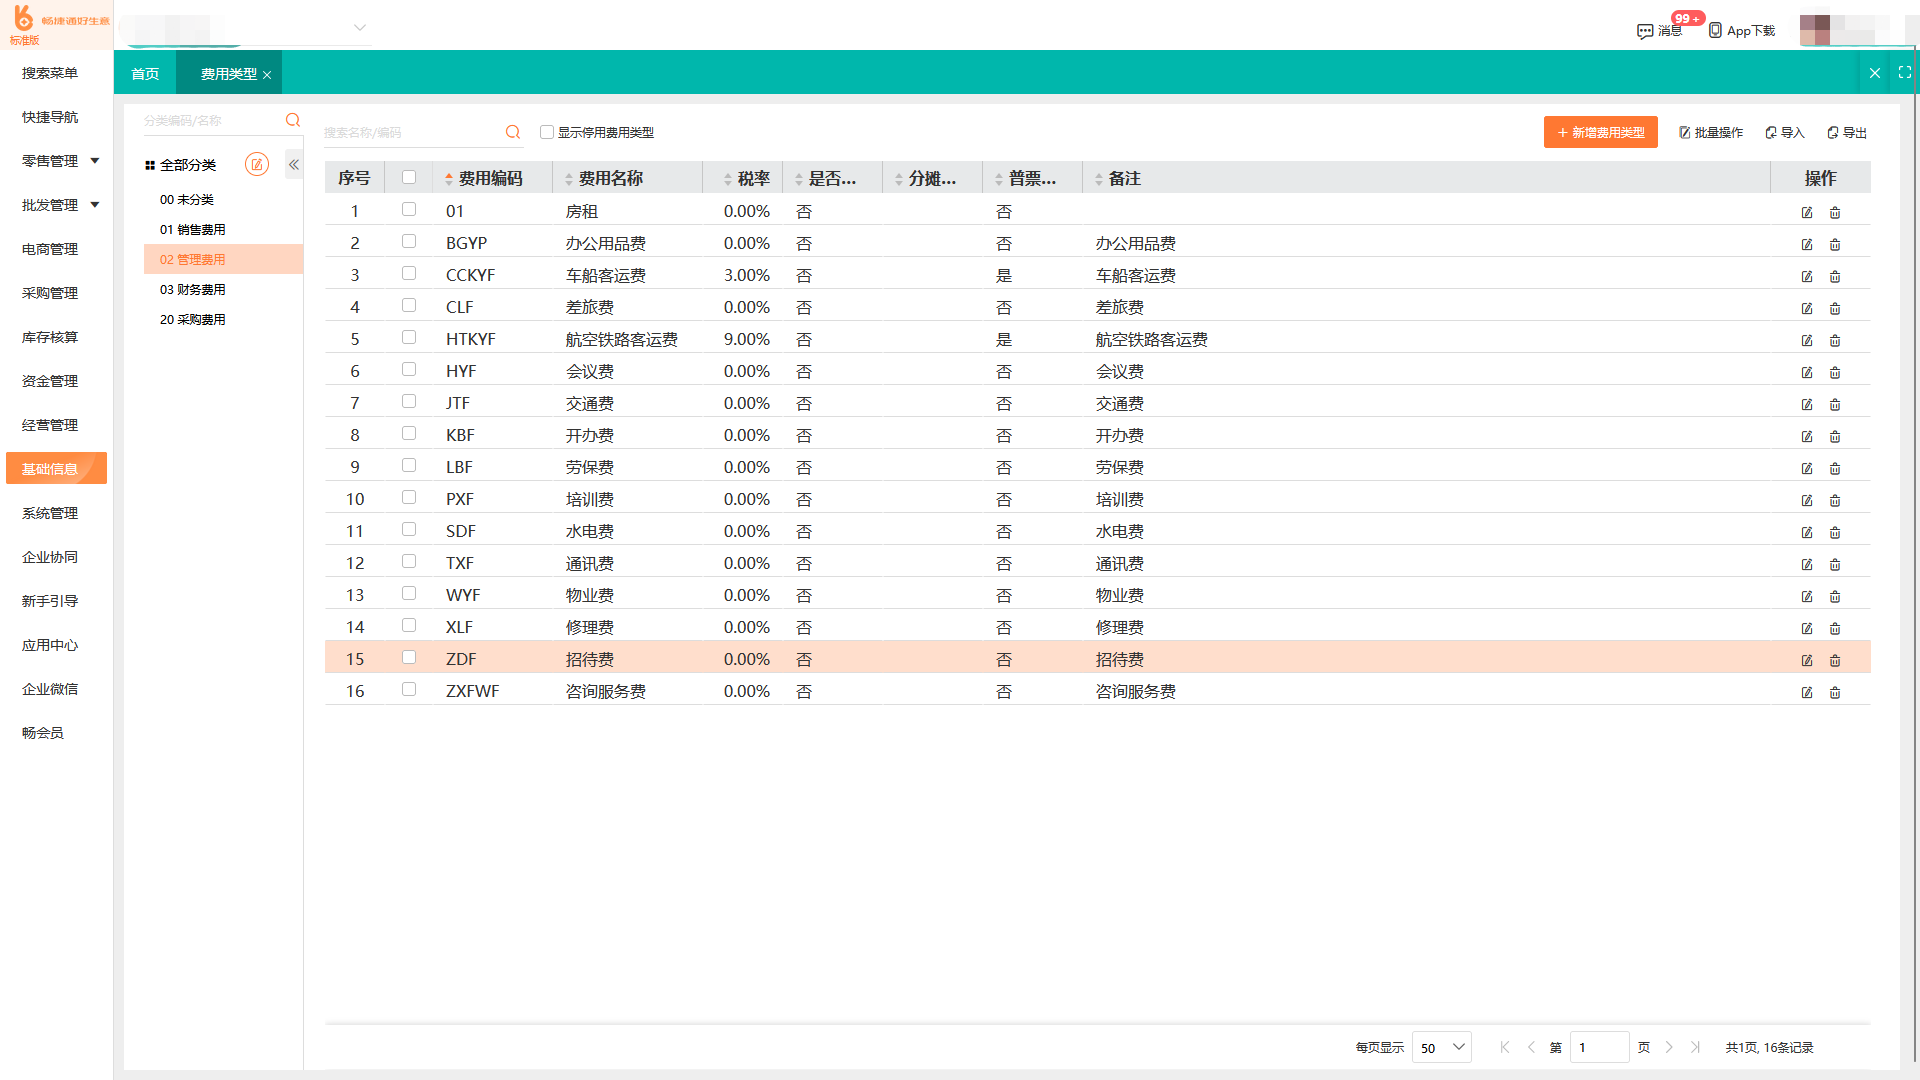Click 首页 tab
1920x1080 pixels.
[145, 74]
